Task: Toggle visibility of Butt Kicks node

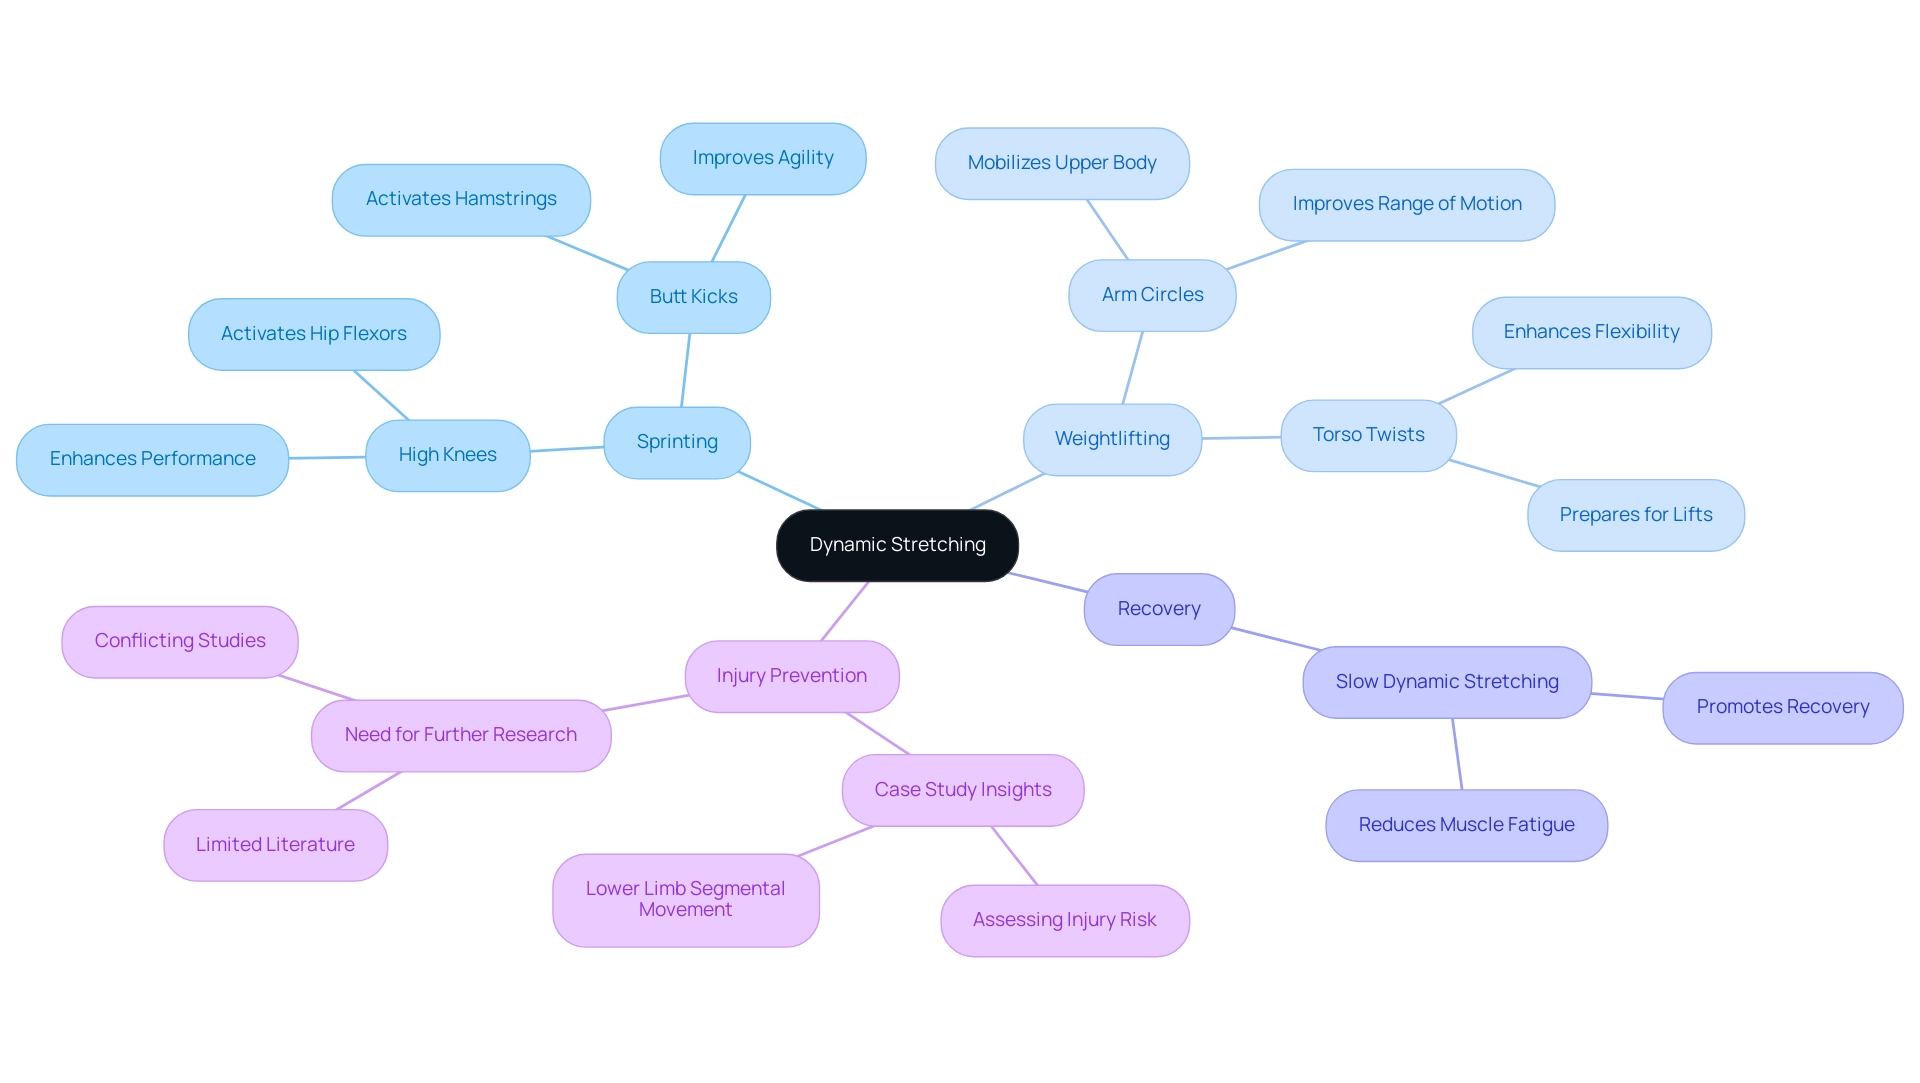Action: coord(684,293)
